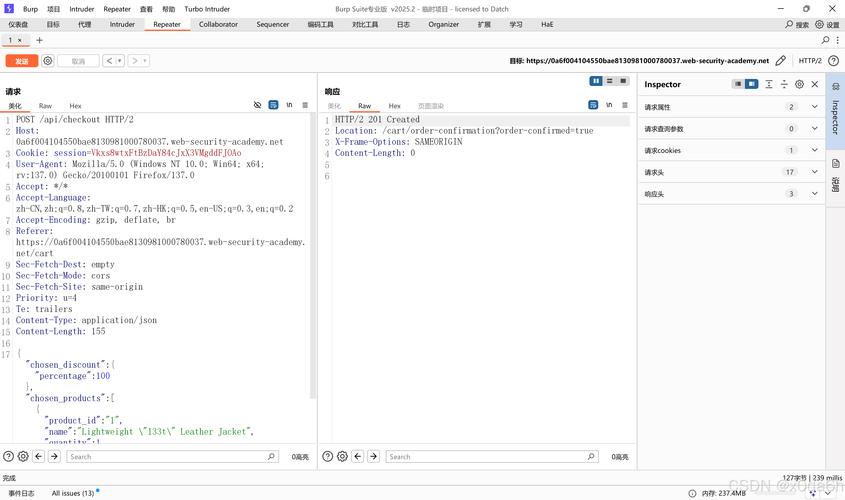Click request search input field
Screen dimensions: 845x500
(x=172, y=456)
